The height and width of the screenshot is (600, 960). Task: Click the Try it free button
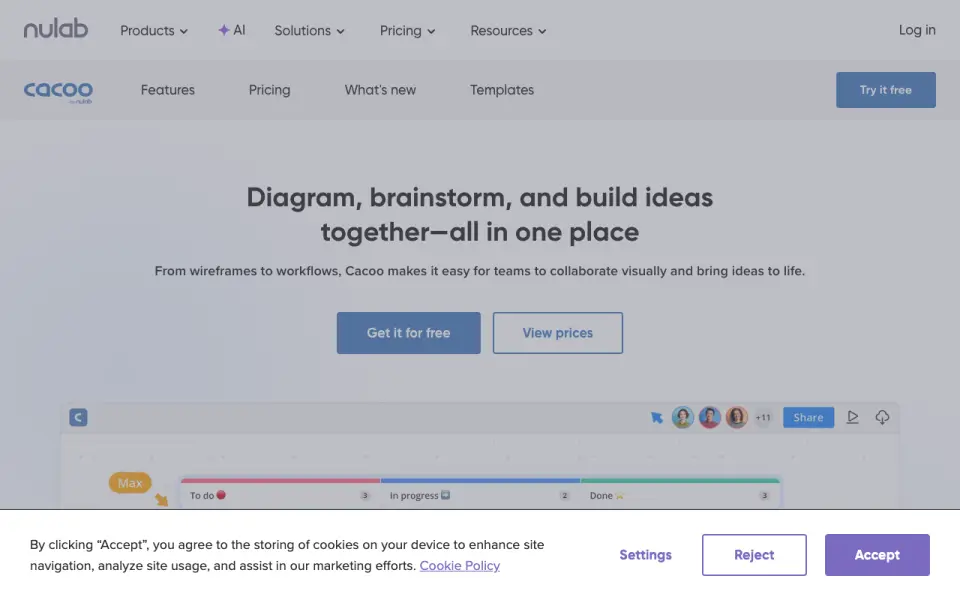(x=886, y=90)
